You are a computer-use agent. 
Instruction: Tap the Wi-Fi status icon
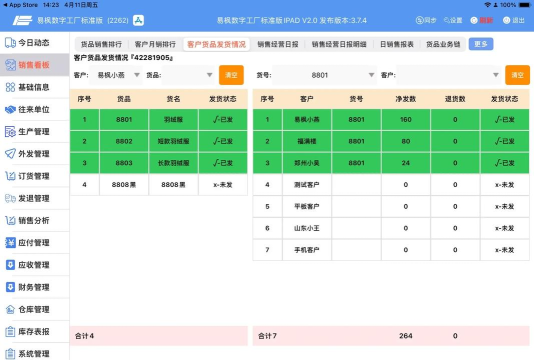click(x=487, y=5)
